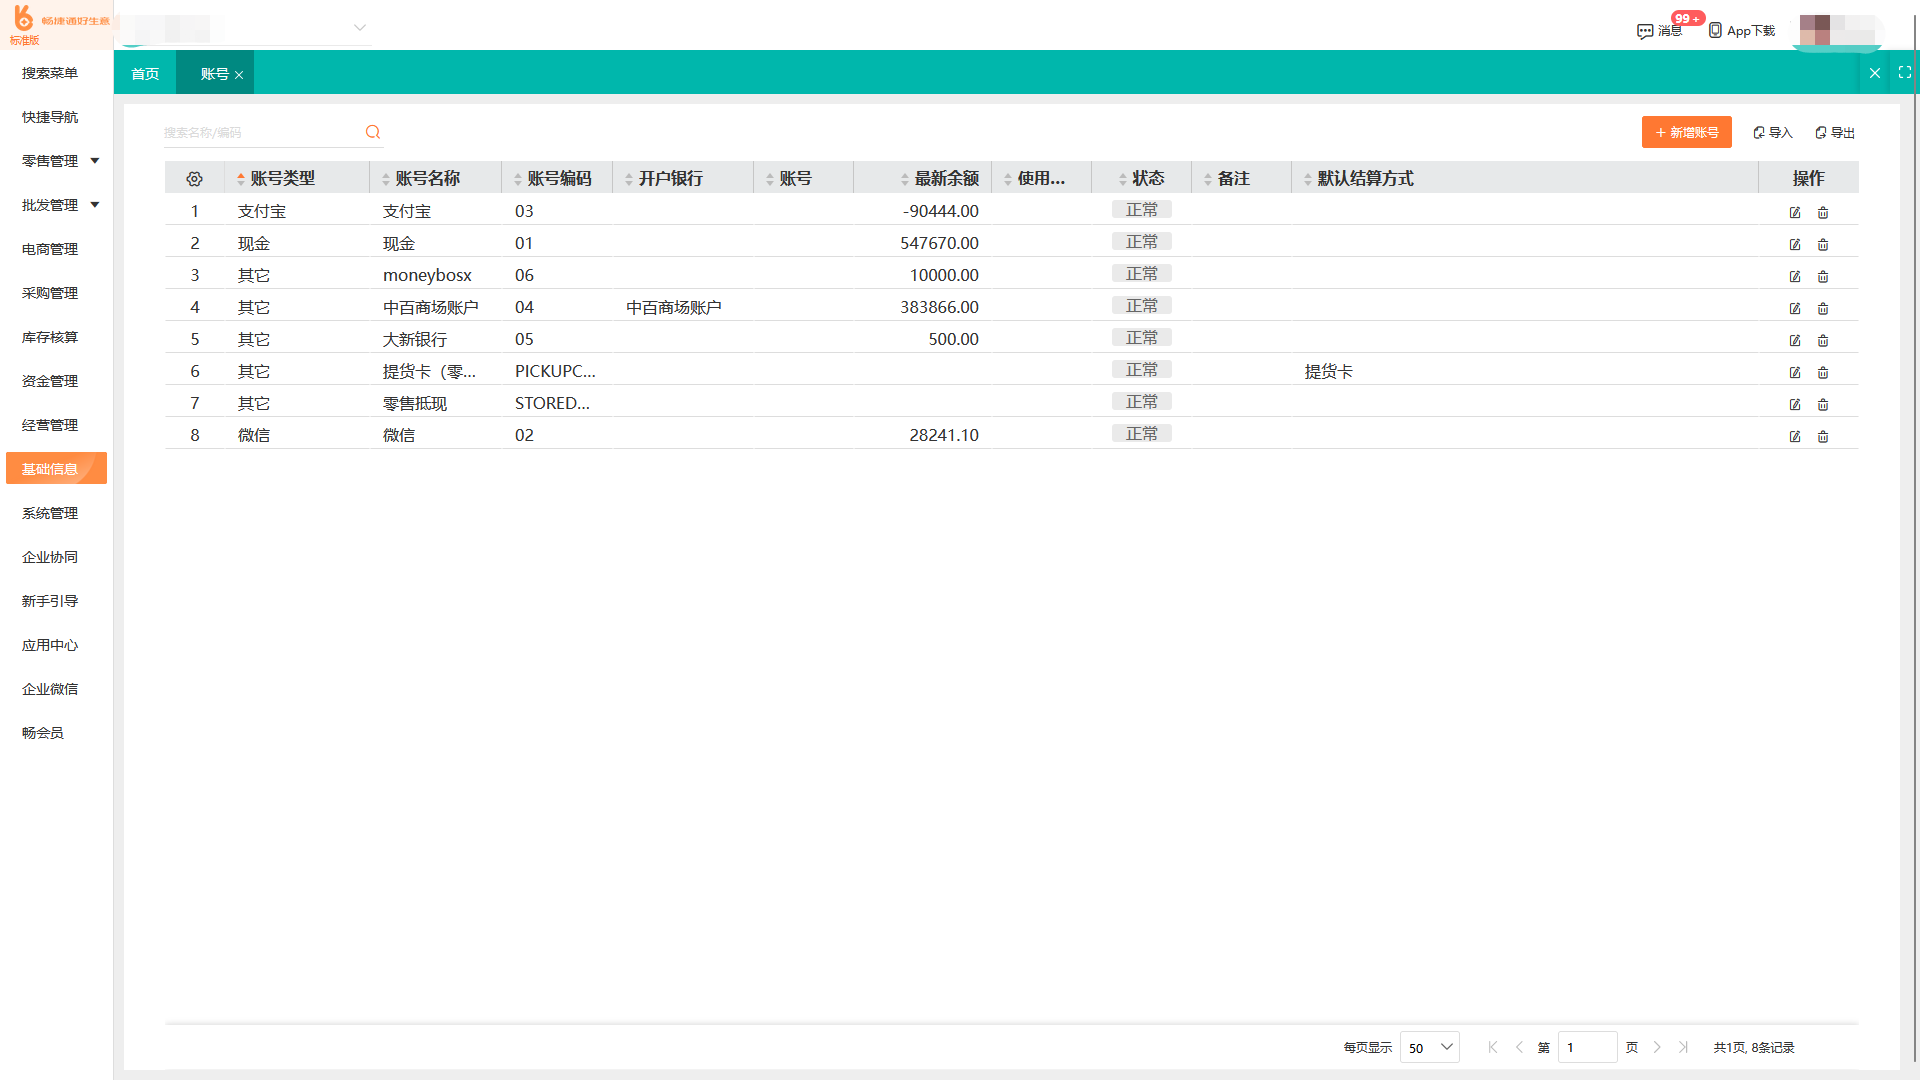The image size is (1920, 1080).
Task: Click the export 导出 icon
Action: [x=1834, y=132]
